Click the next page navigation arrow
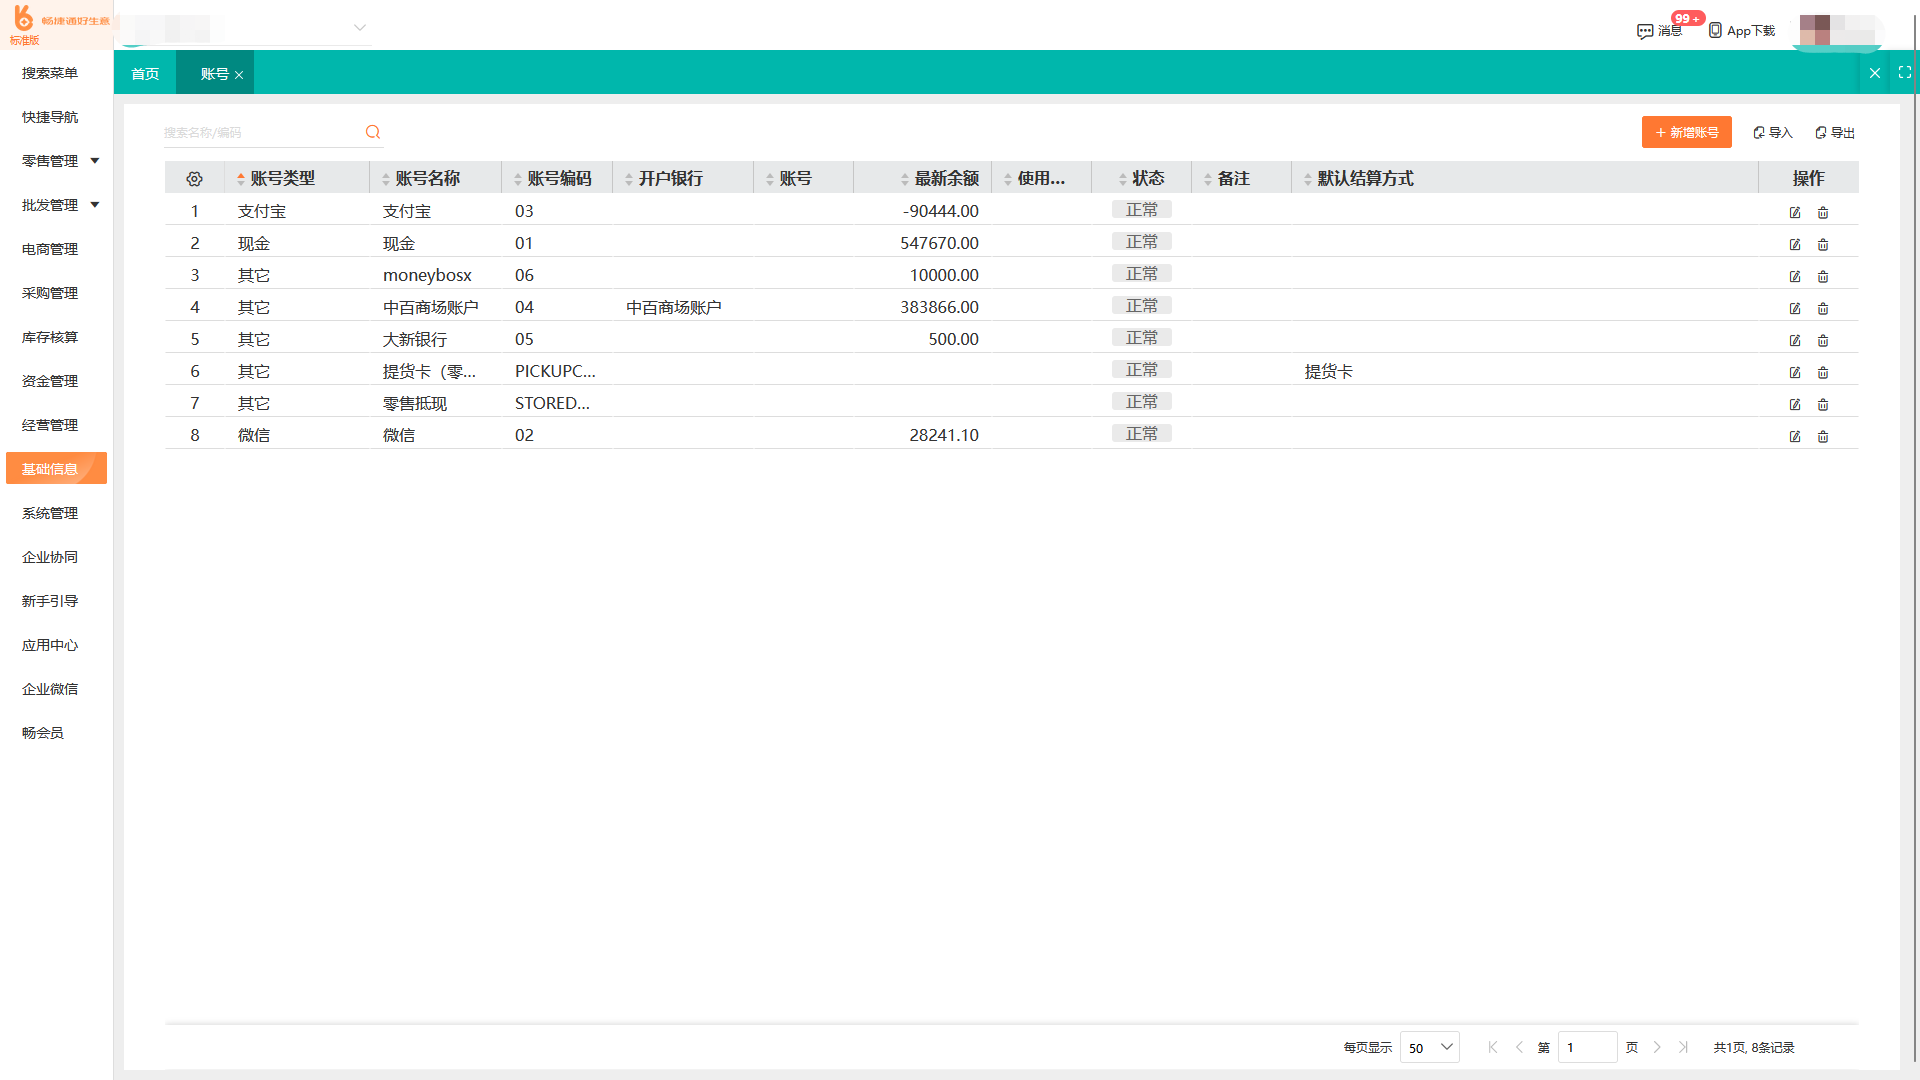 coord(1659,1048)
